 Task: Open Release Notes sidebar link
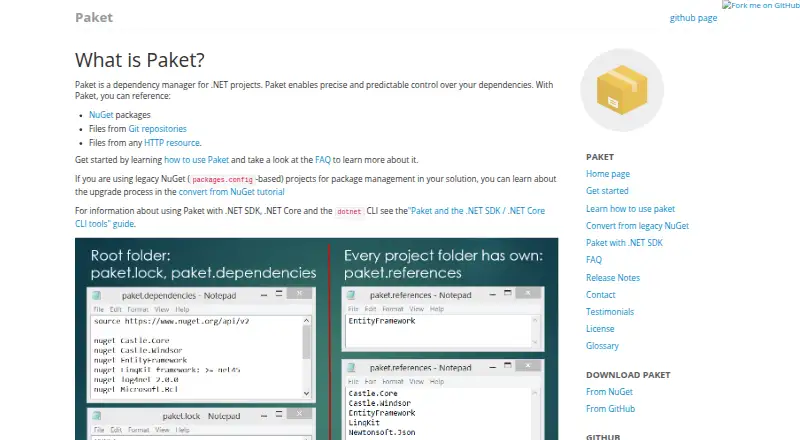point(613,278)
